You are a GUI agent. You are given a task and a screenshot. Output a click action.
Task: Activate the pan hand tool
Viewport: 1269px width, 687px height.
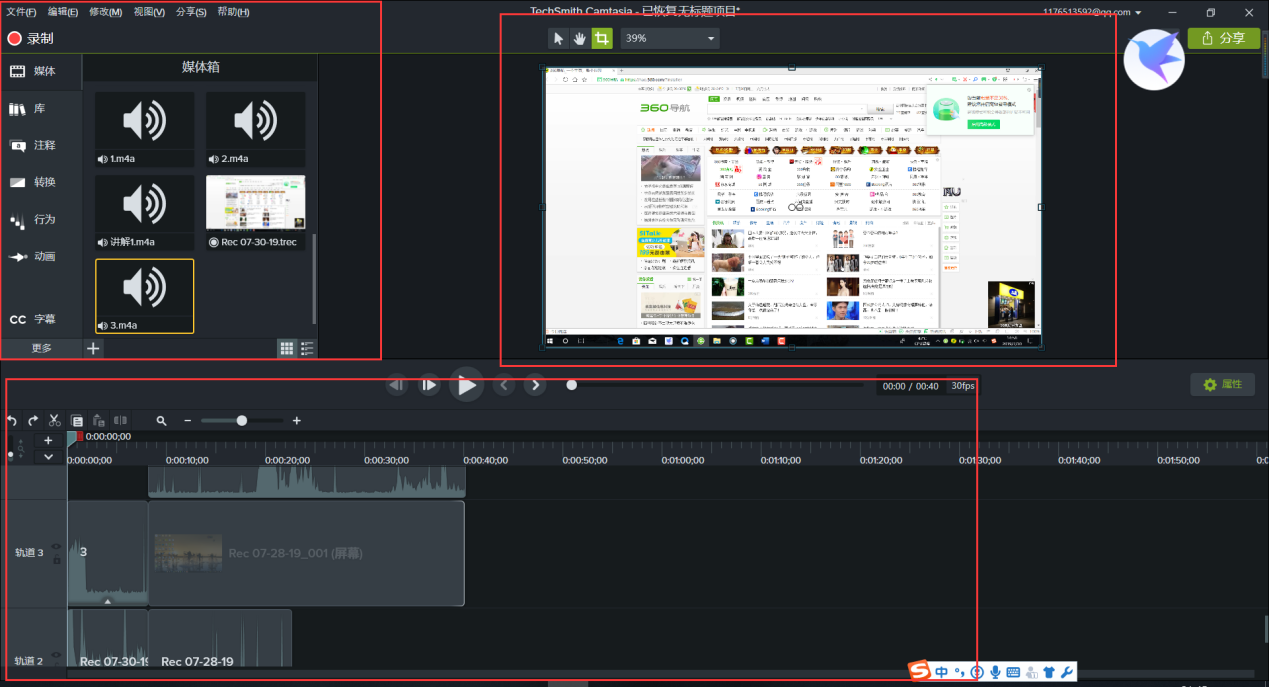click(580, 39)
